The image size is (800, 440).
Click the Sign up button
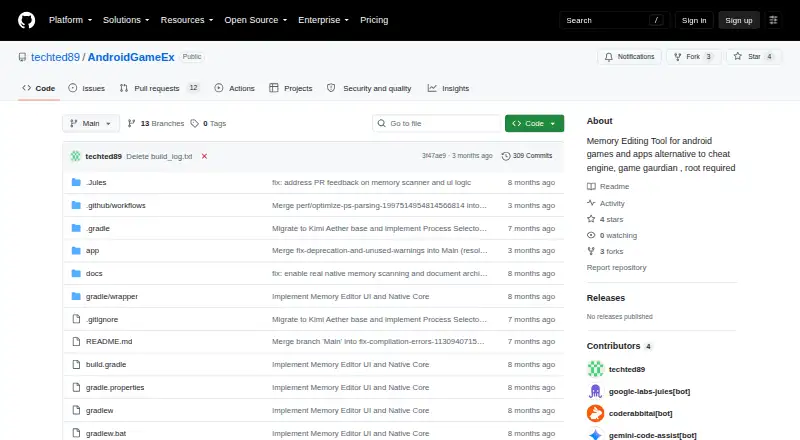[x=739, y=20]
